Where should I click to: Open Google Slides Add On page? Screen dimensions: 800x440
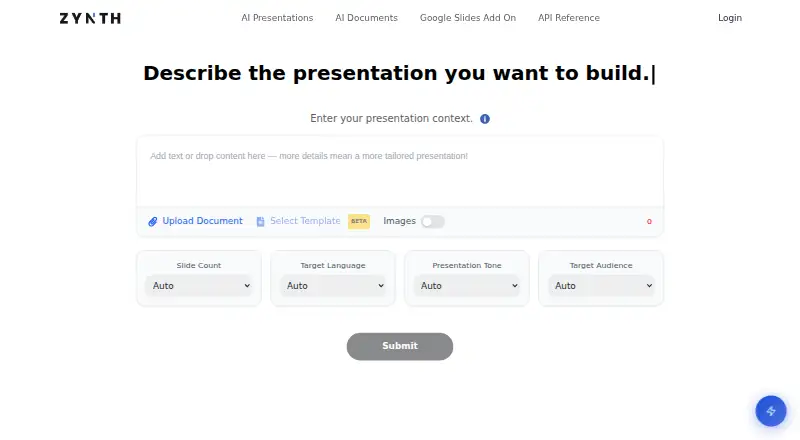[468, 18]
